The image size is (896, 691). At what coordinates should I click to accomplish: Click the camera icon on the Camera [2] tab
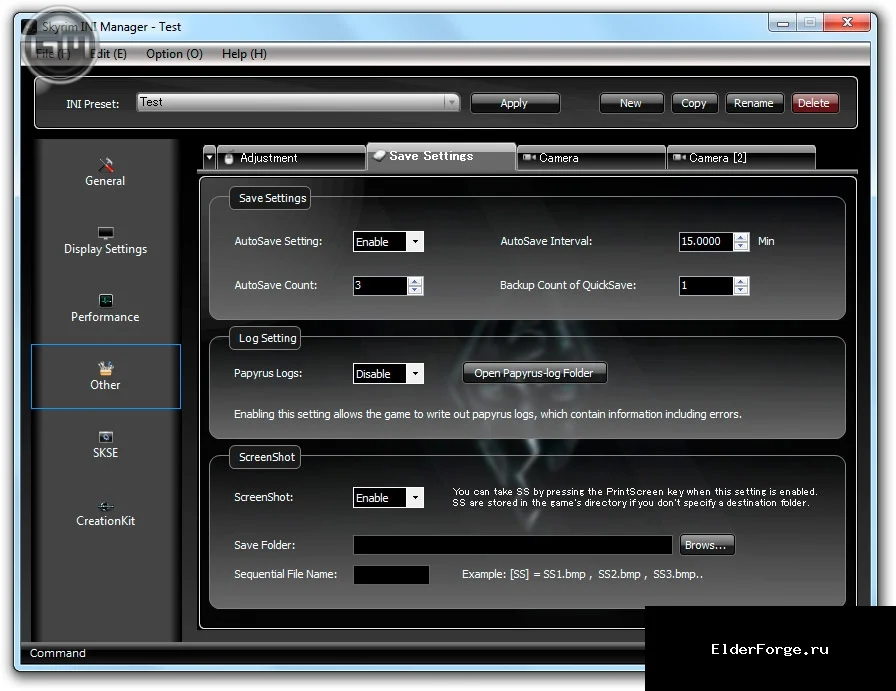(x=679, y=158)
